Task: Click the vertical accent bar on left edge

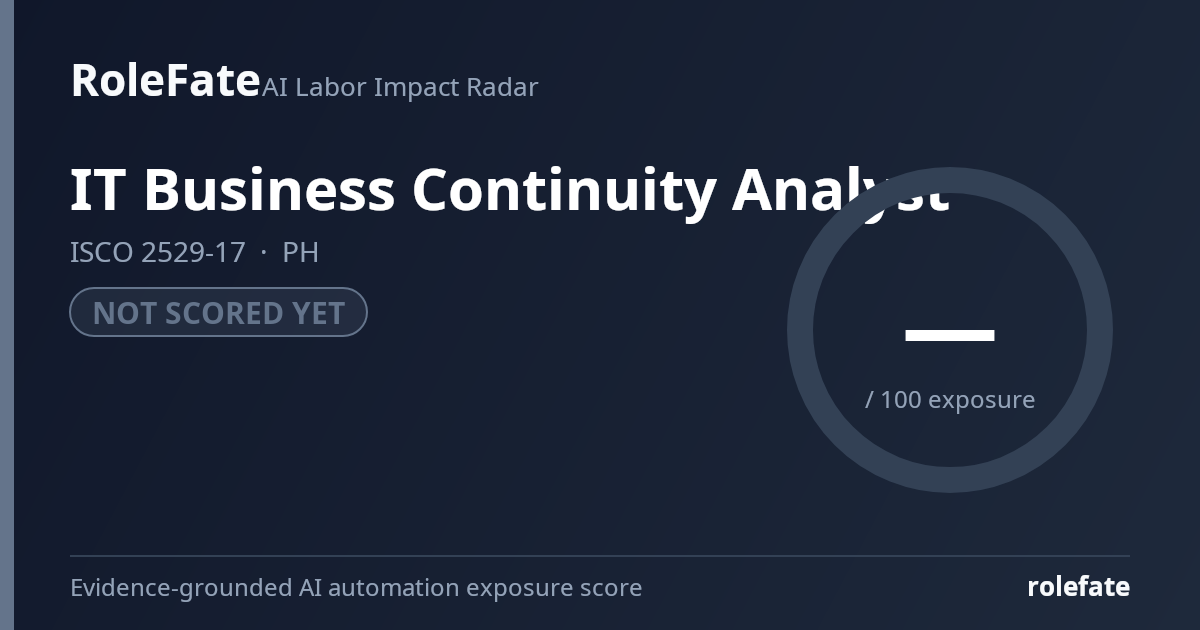Action: tap(7, 315)
